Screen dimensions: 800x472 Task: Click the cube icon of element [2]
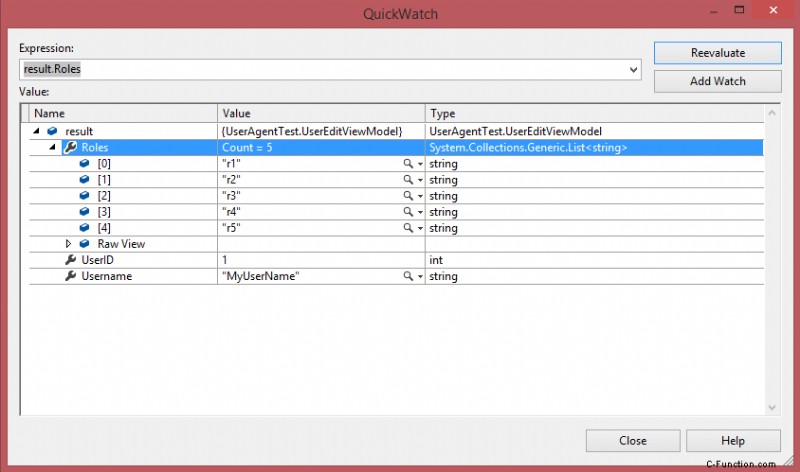[85, 195]
